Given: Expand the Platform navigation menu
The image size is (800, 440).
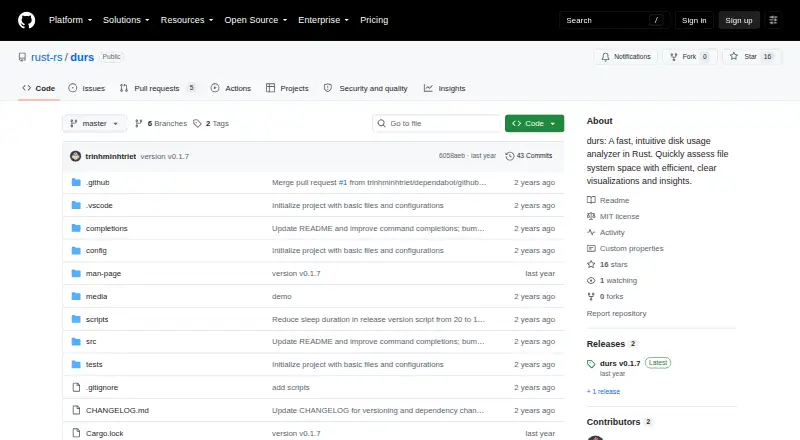Looking at the screenshot, I should pyautogui.click(x=70, y=20).
